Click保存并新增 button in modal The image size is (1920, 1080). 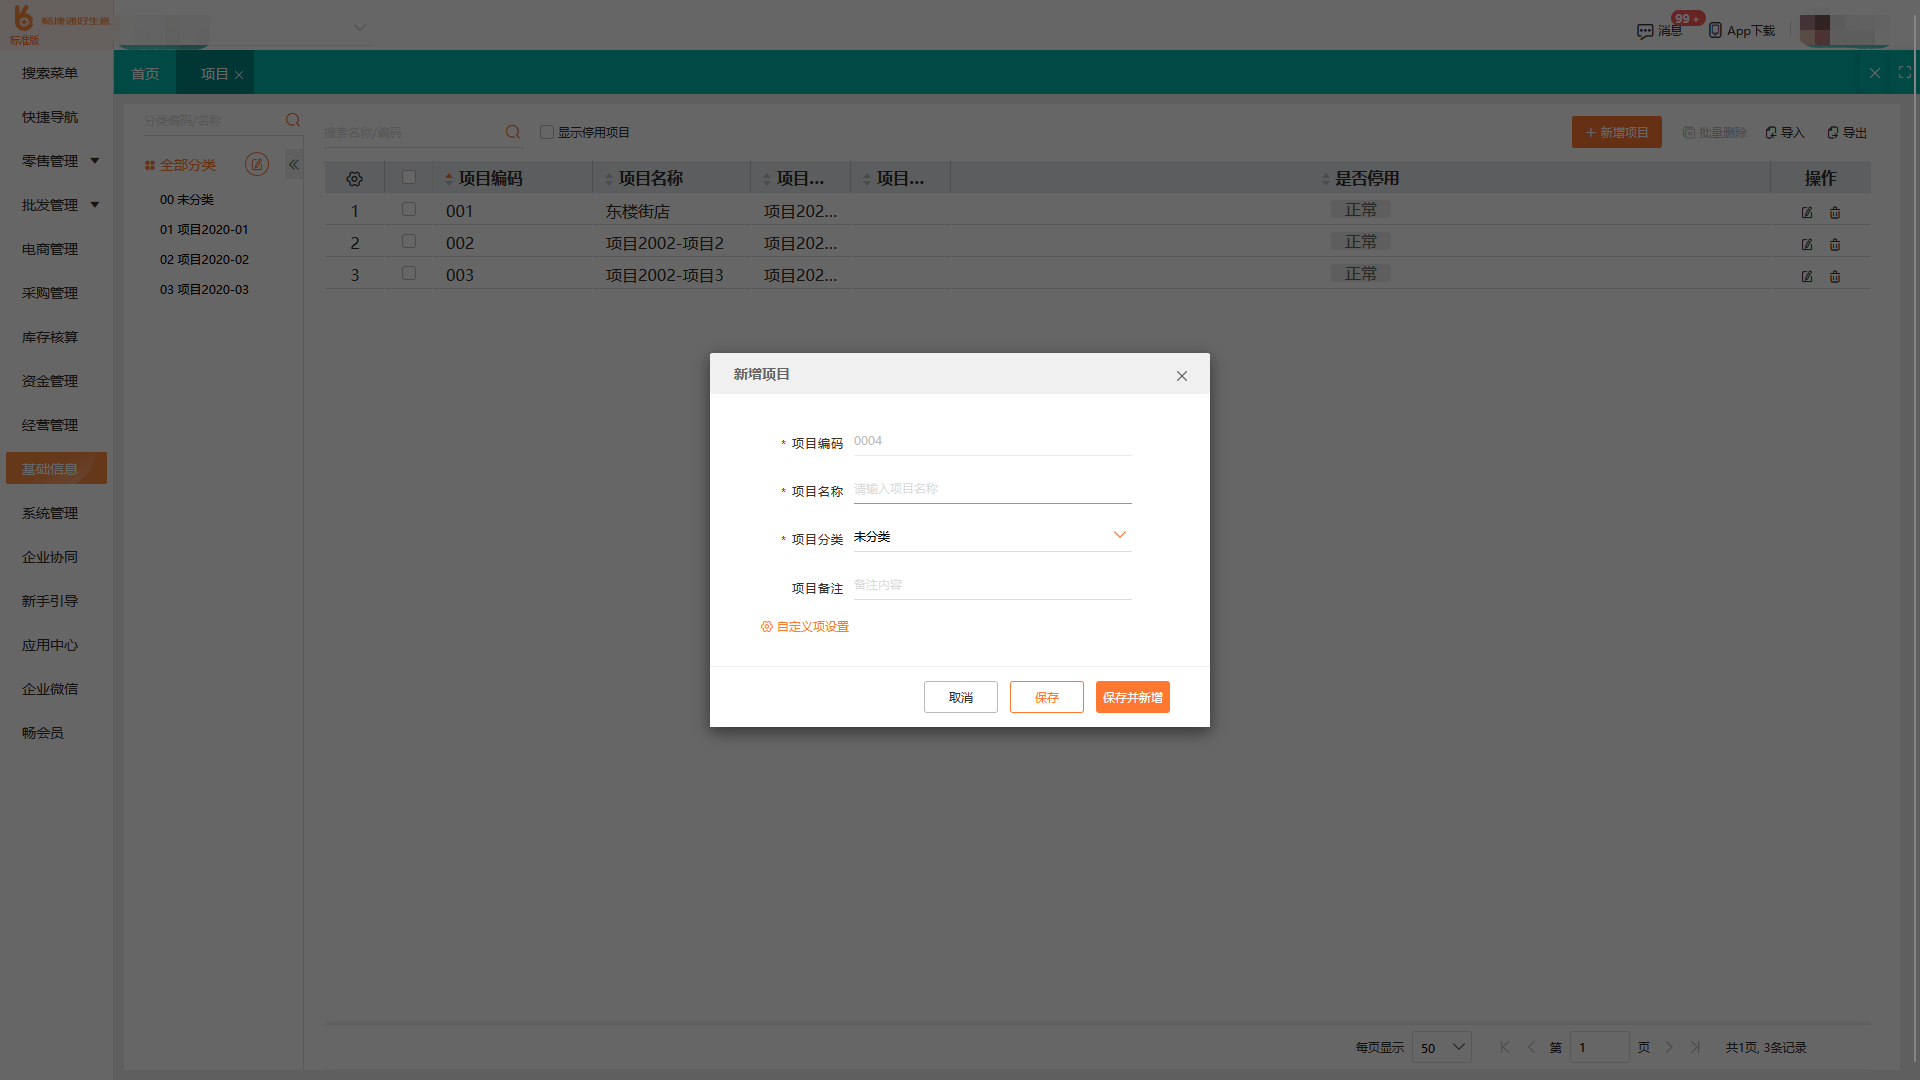point(1131,696)
